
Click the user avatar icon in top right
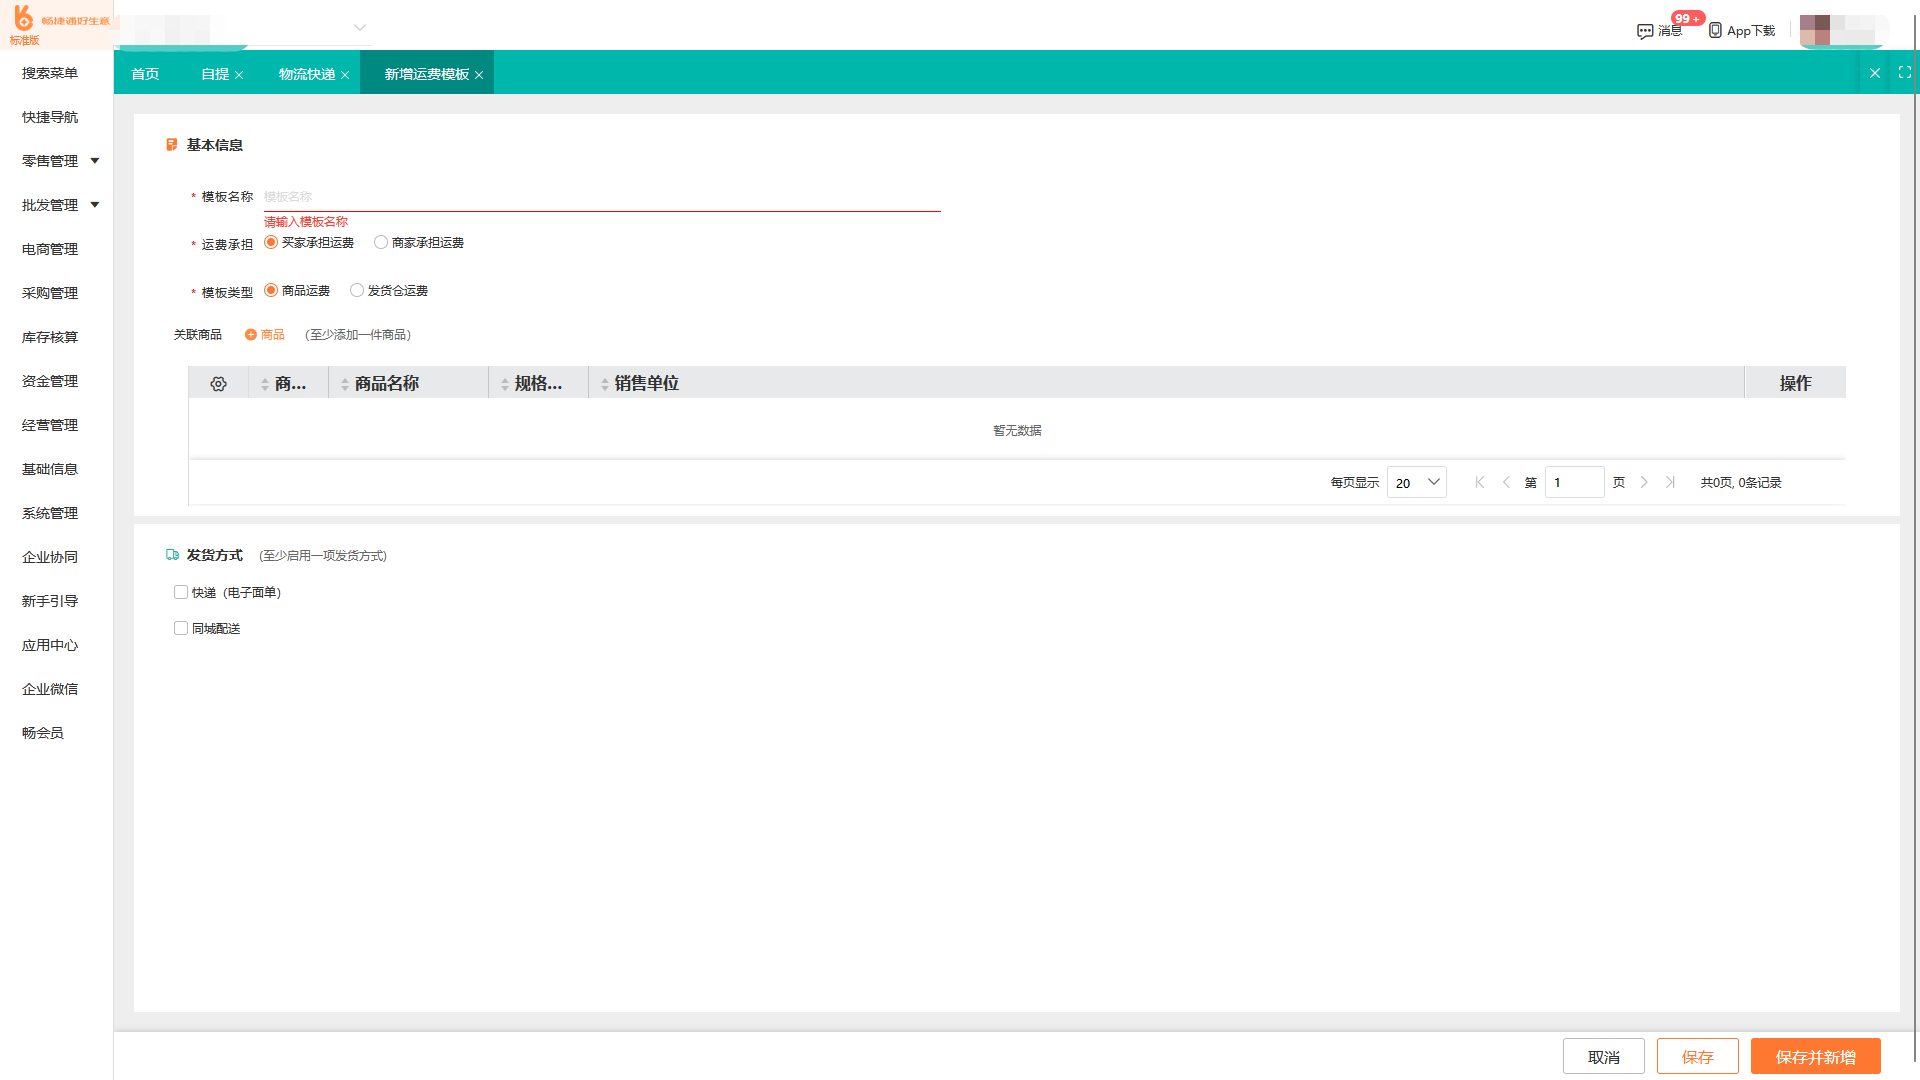(x=1817, y=29)
